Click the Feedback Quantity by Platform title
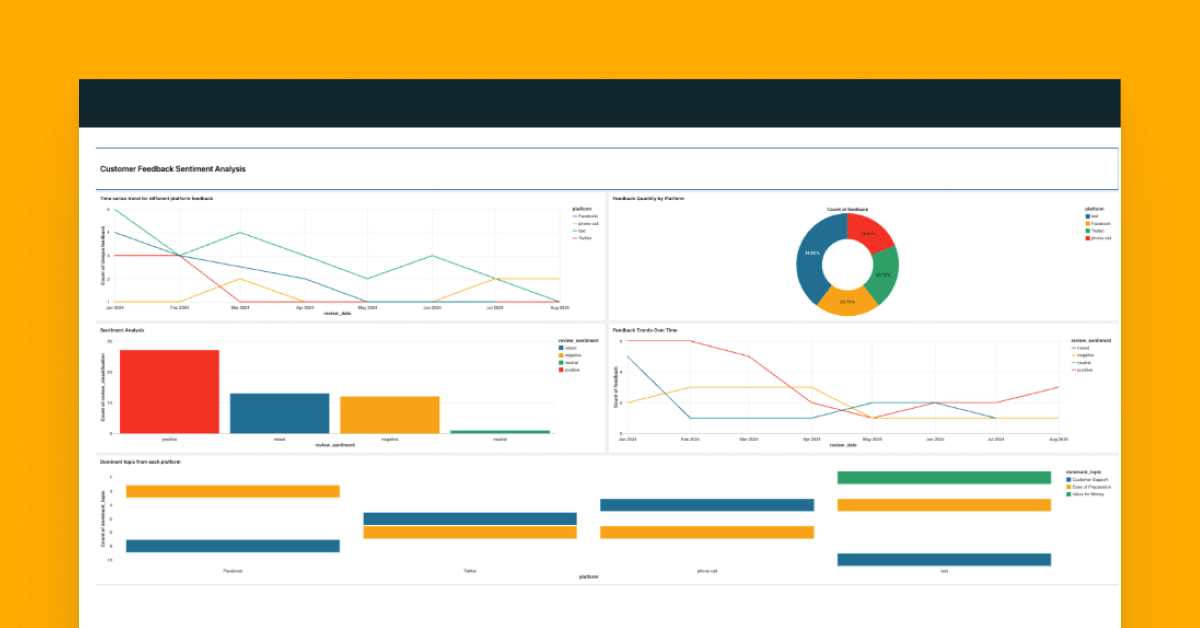The image size is (1200, 628). coord(648,198)
